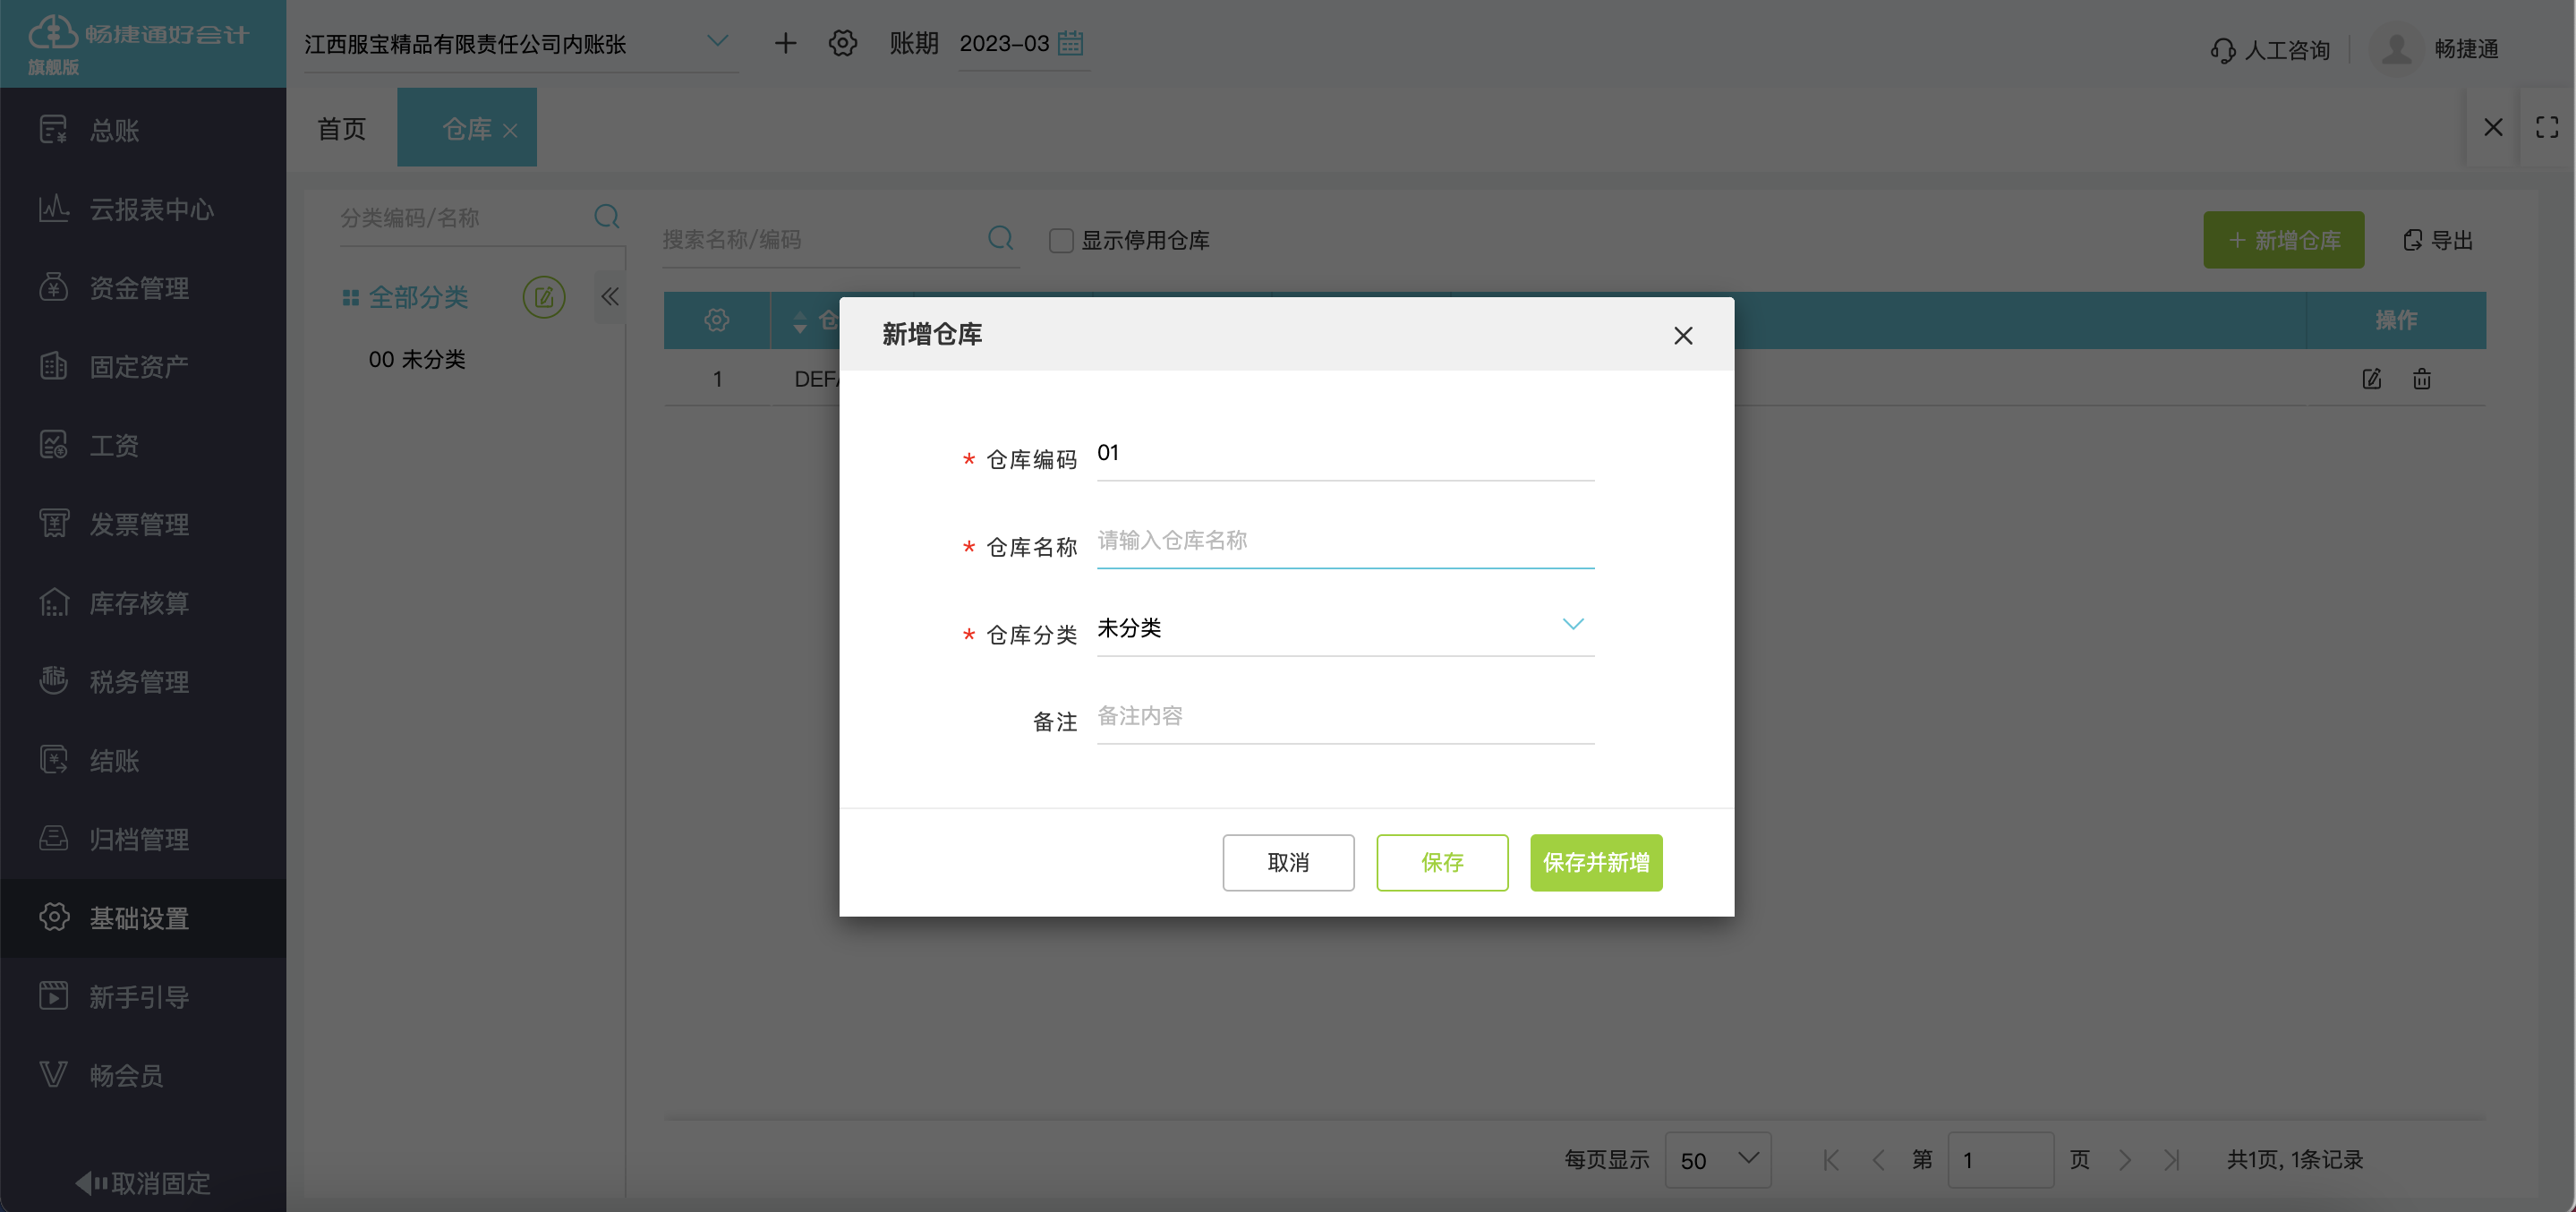Click 保存并新增 button
2576x1212 pixels.
coord(1597,862)
